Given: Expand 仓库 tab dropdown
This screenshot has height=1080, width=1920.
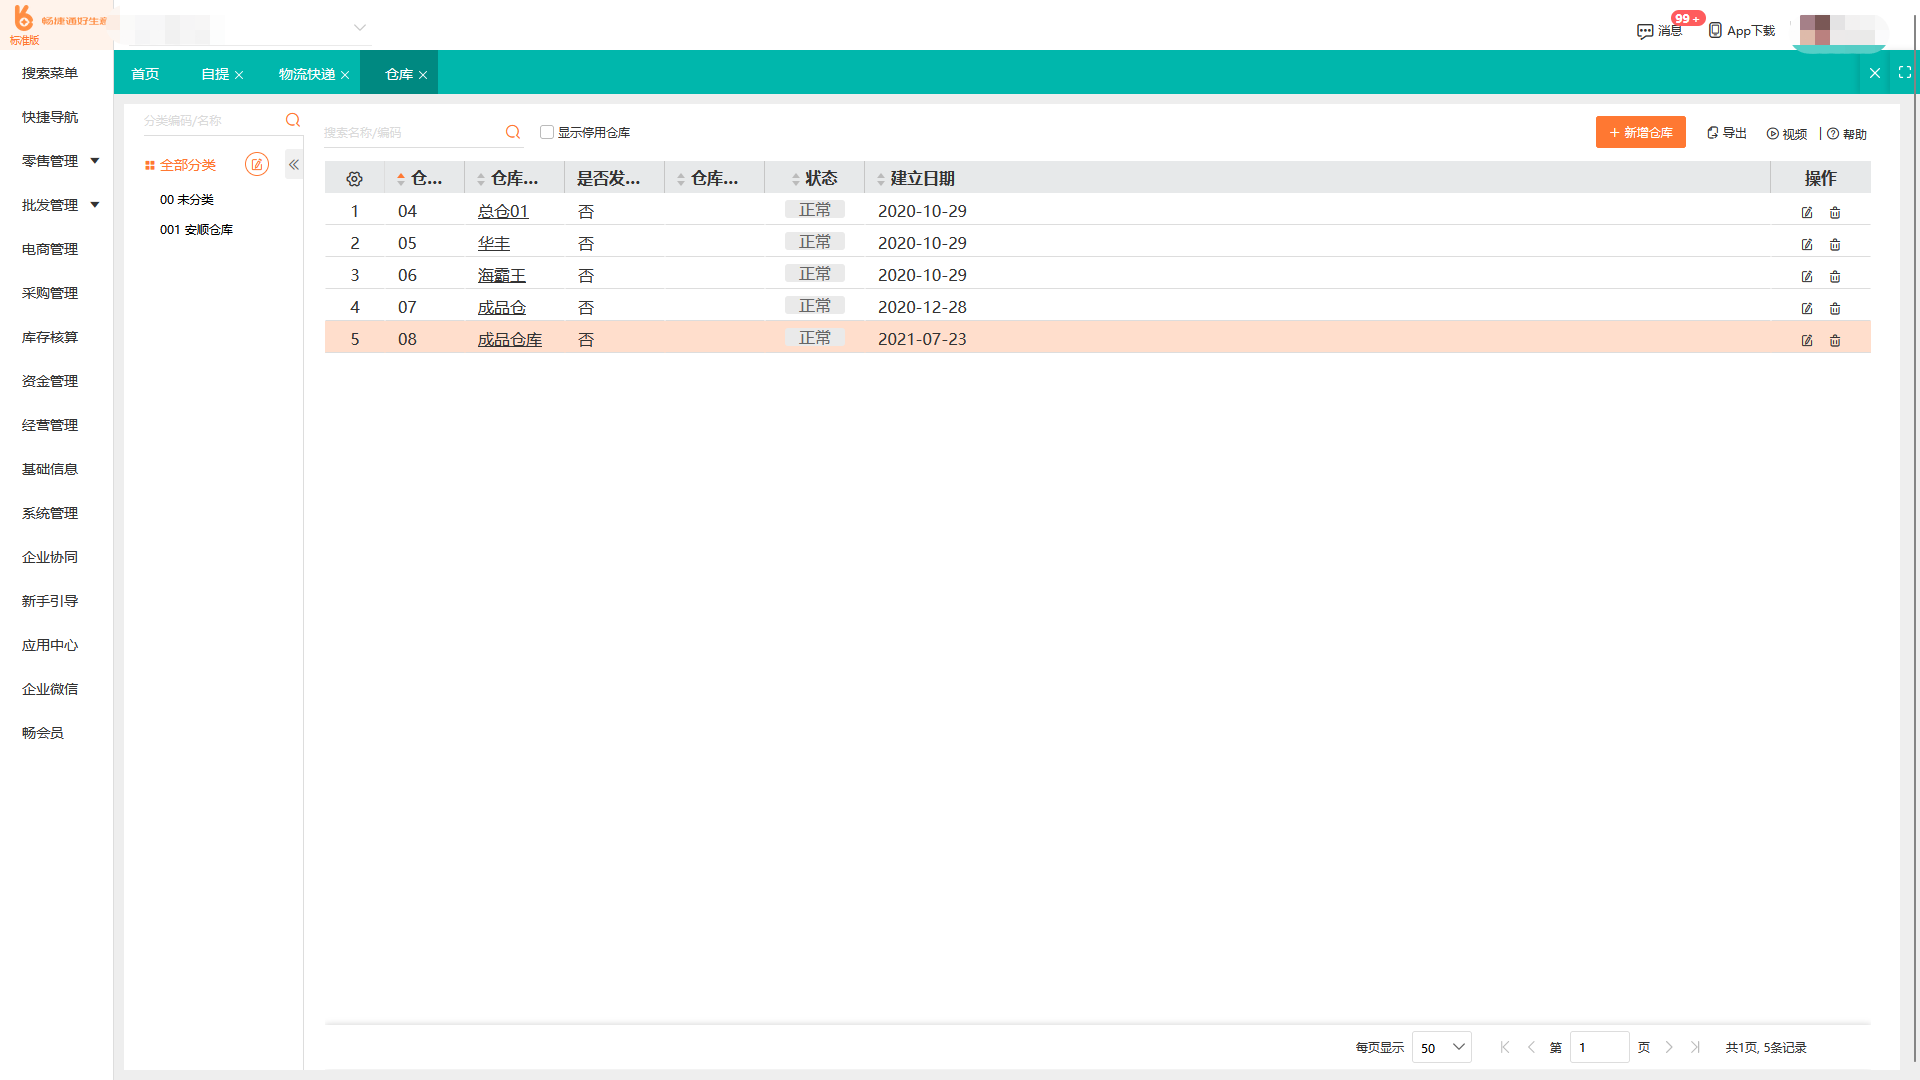Looking at the screenshot, I should coord(398,73).
